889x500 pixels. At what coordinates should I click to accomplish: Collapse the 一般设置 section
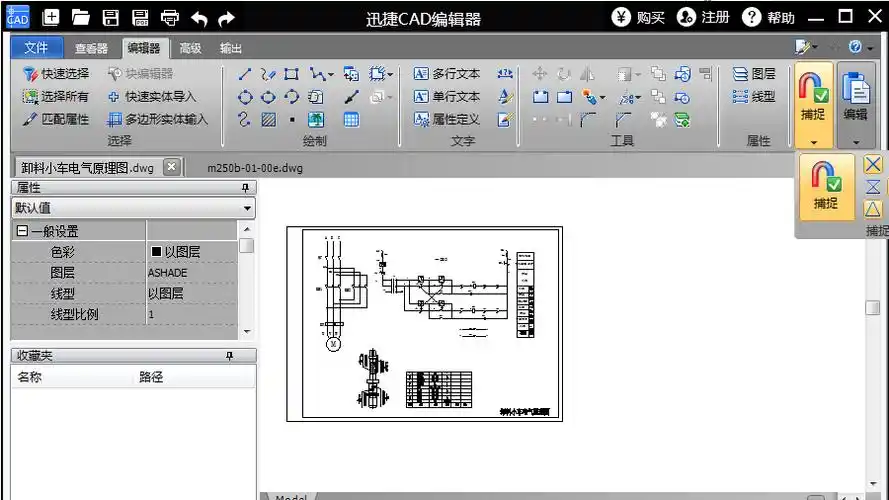click(21, 231)
